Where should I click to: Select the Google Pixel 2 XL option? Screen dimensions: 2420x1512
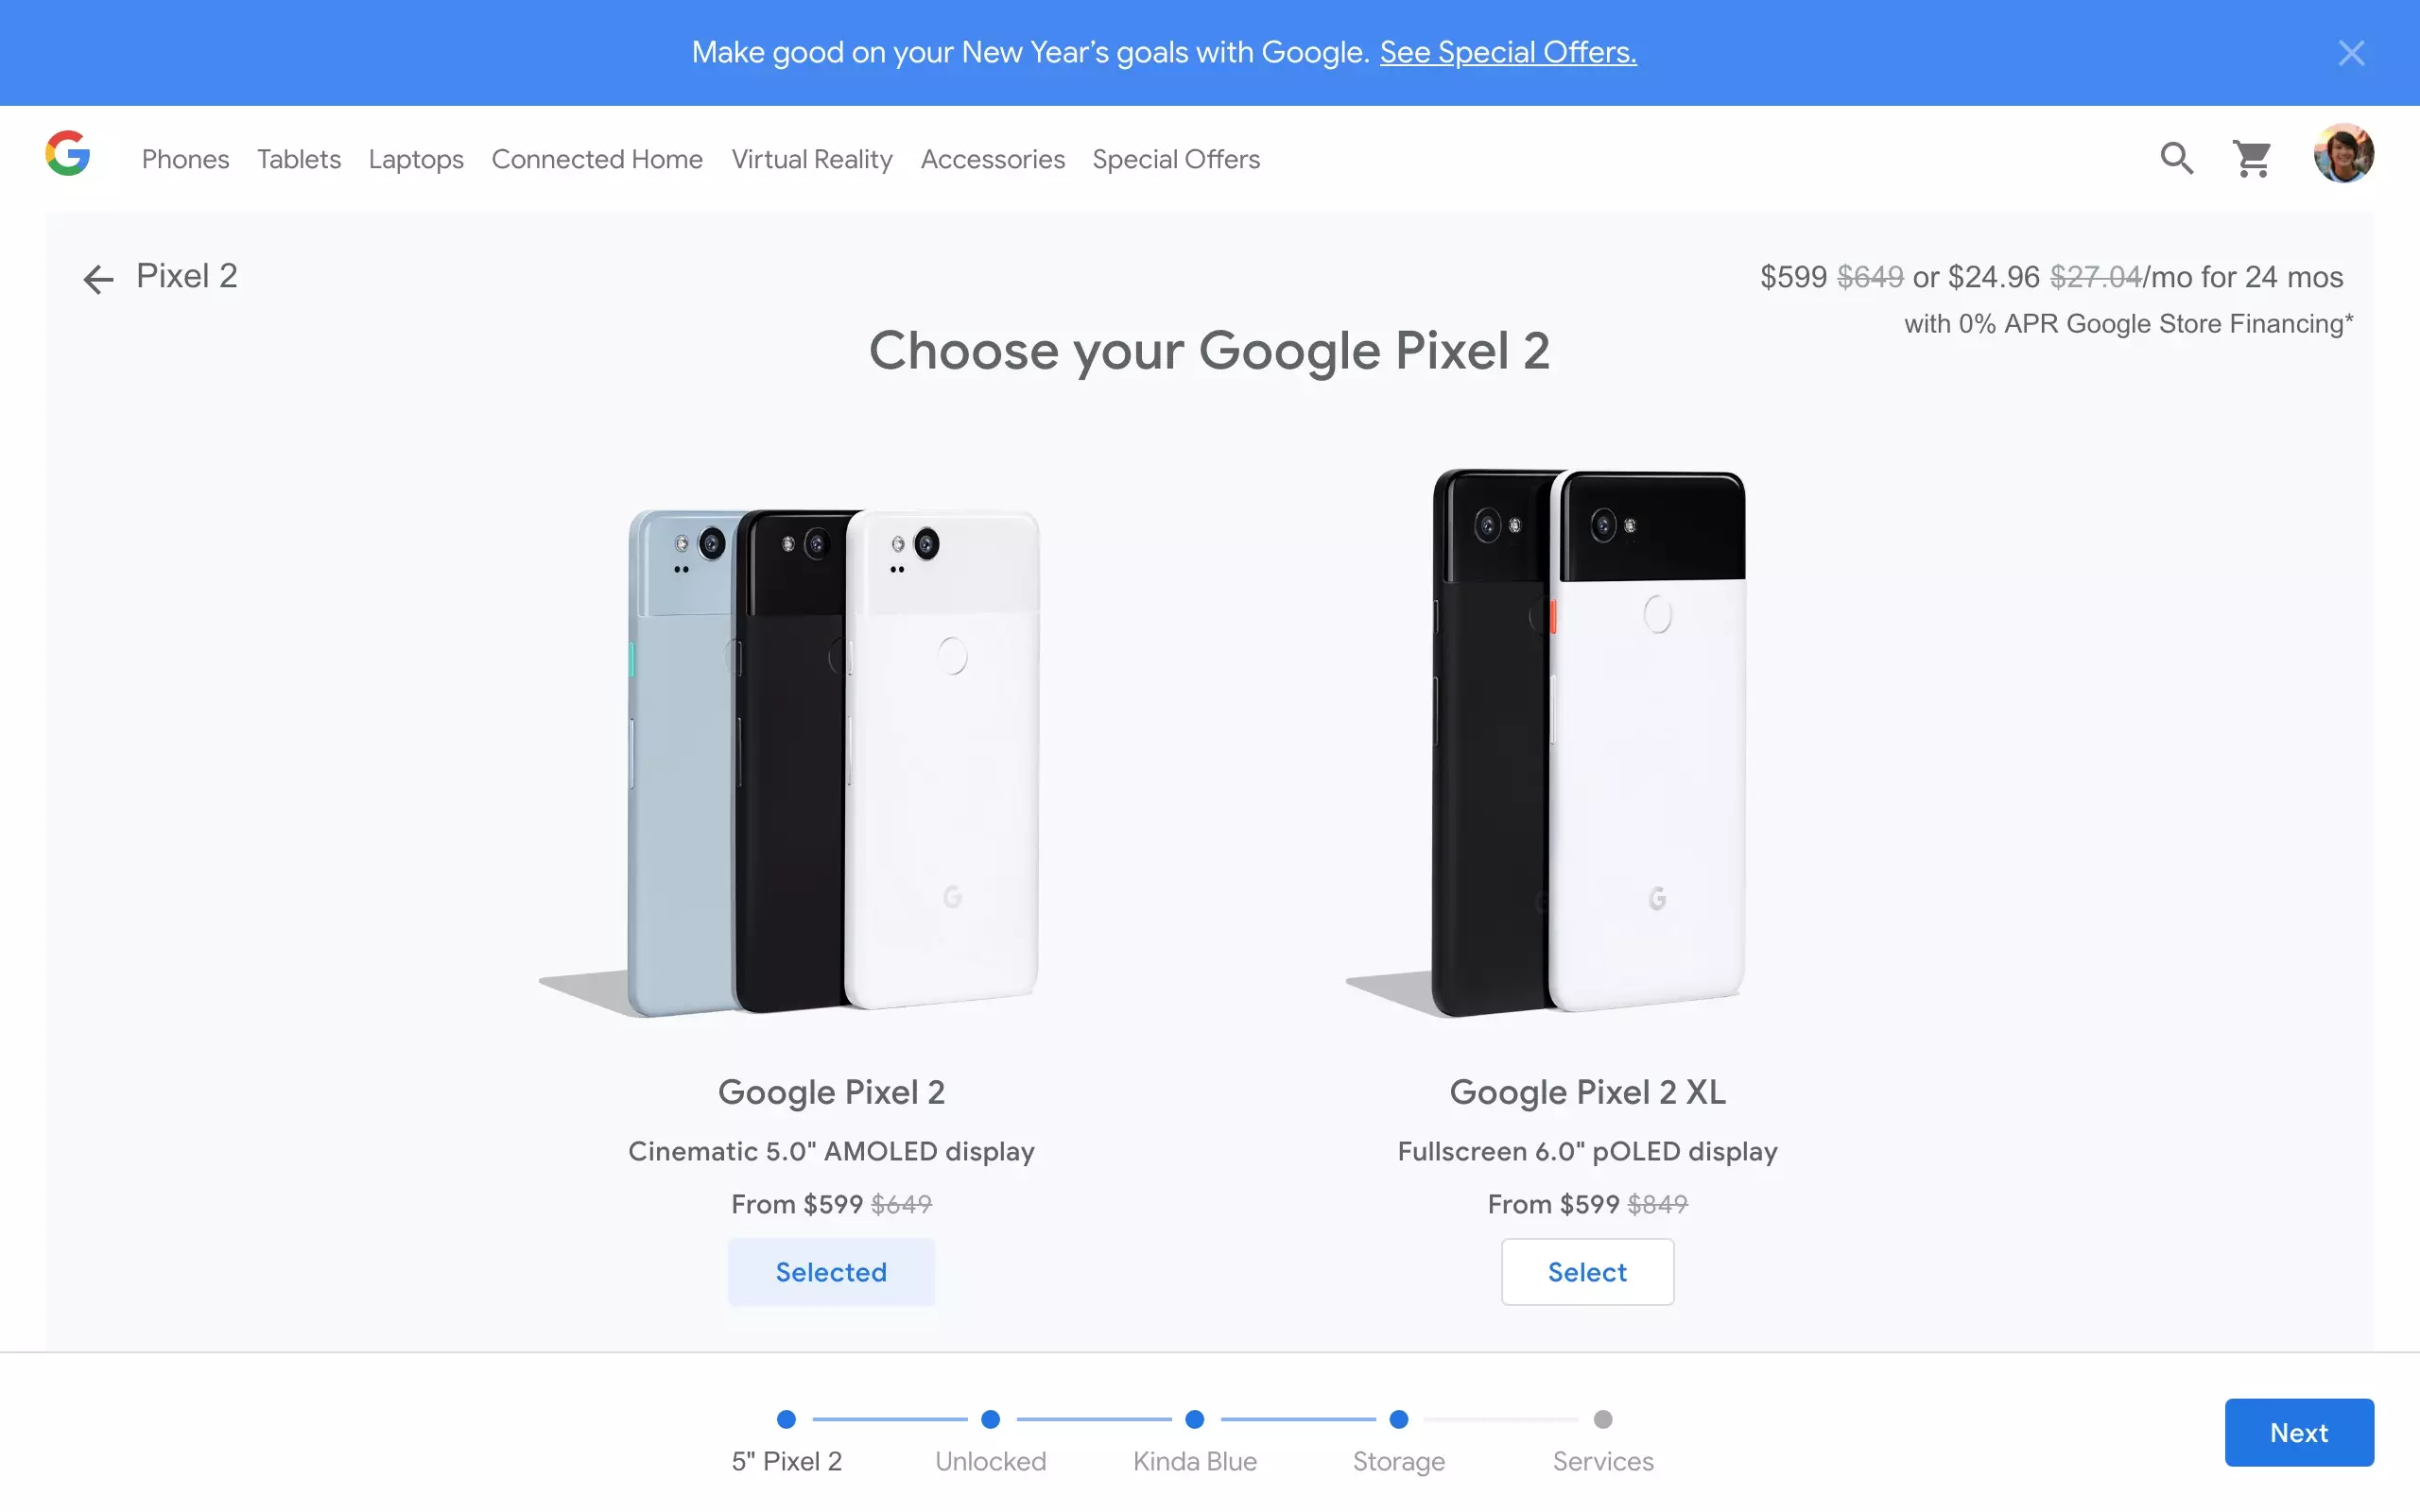(x=1587, y=1270)
